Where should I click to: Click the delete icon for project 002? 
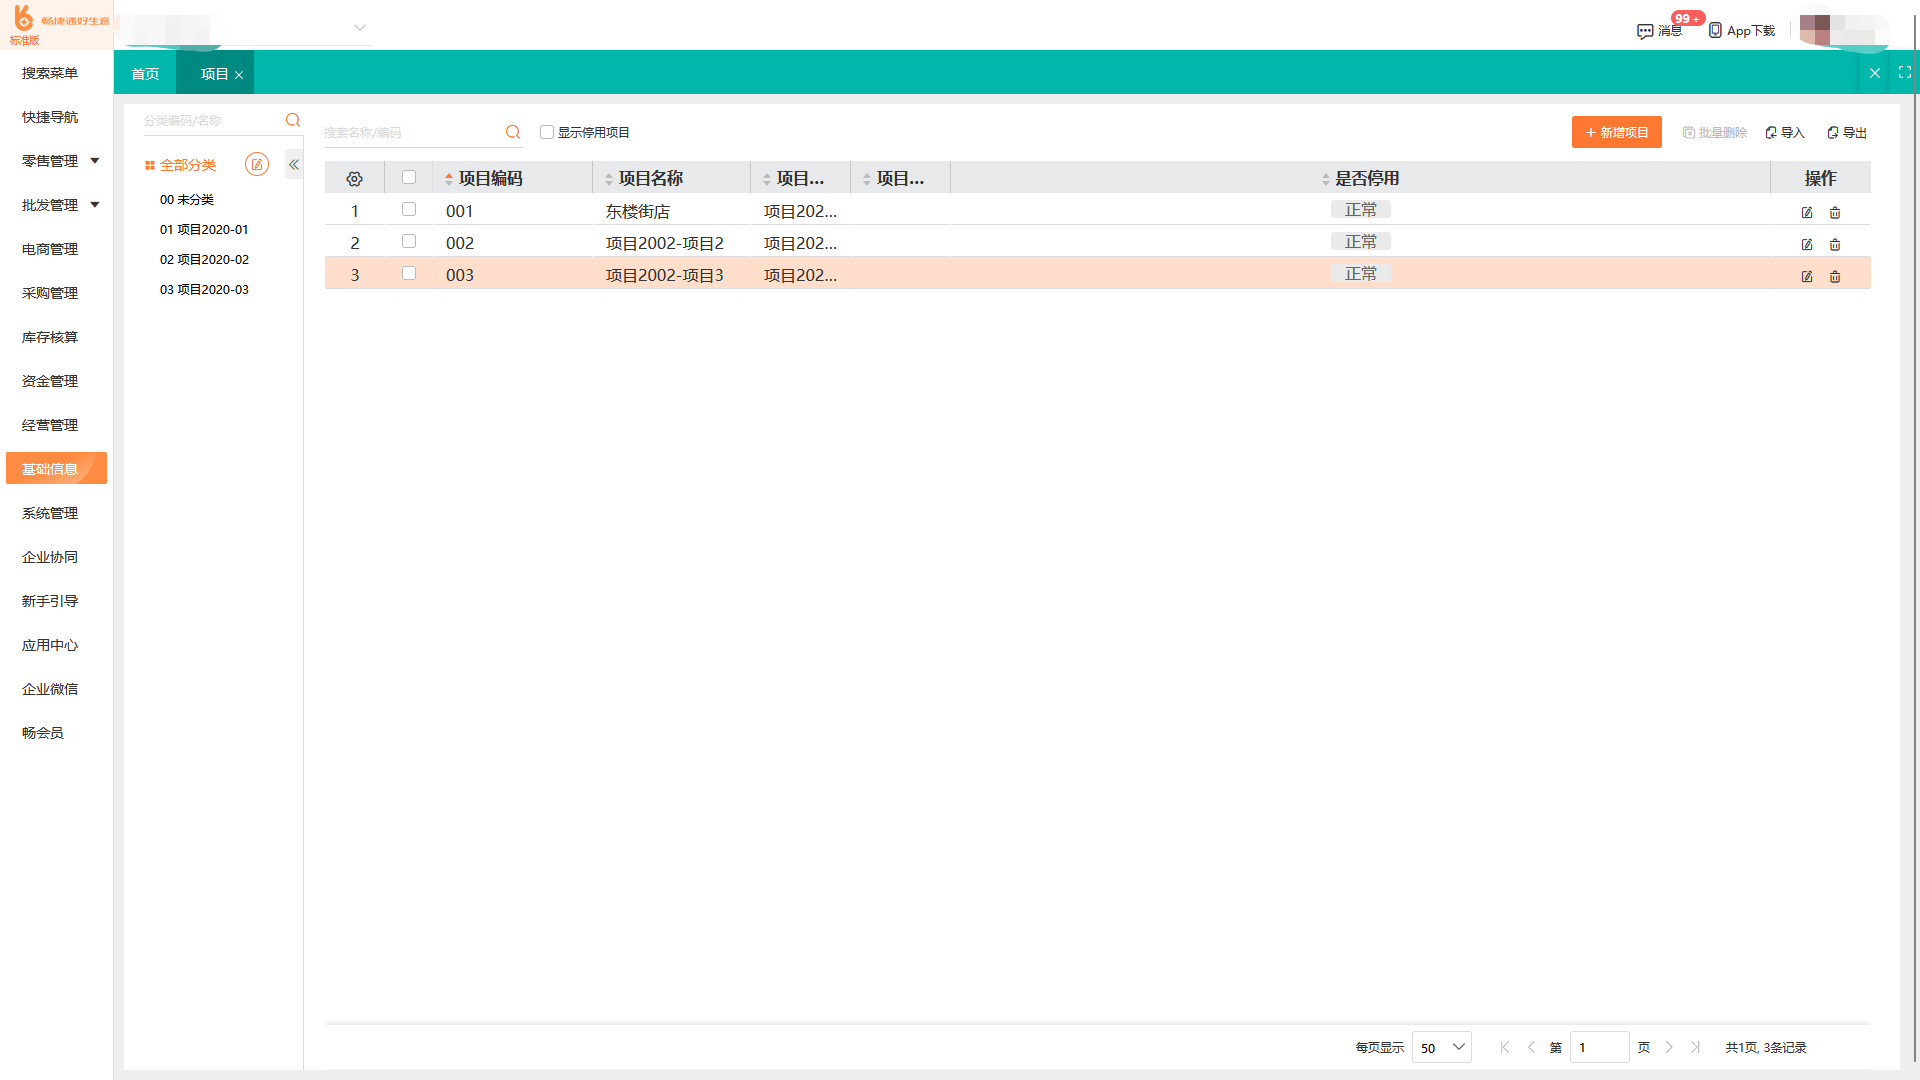[1836, 241]
